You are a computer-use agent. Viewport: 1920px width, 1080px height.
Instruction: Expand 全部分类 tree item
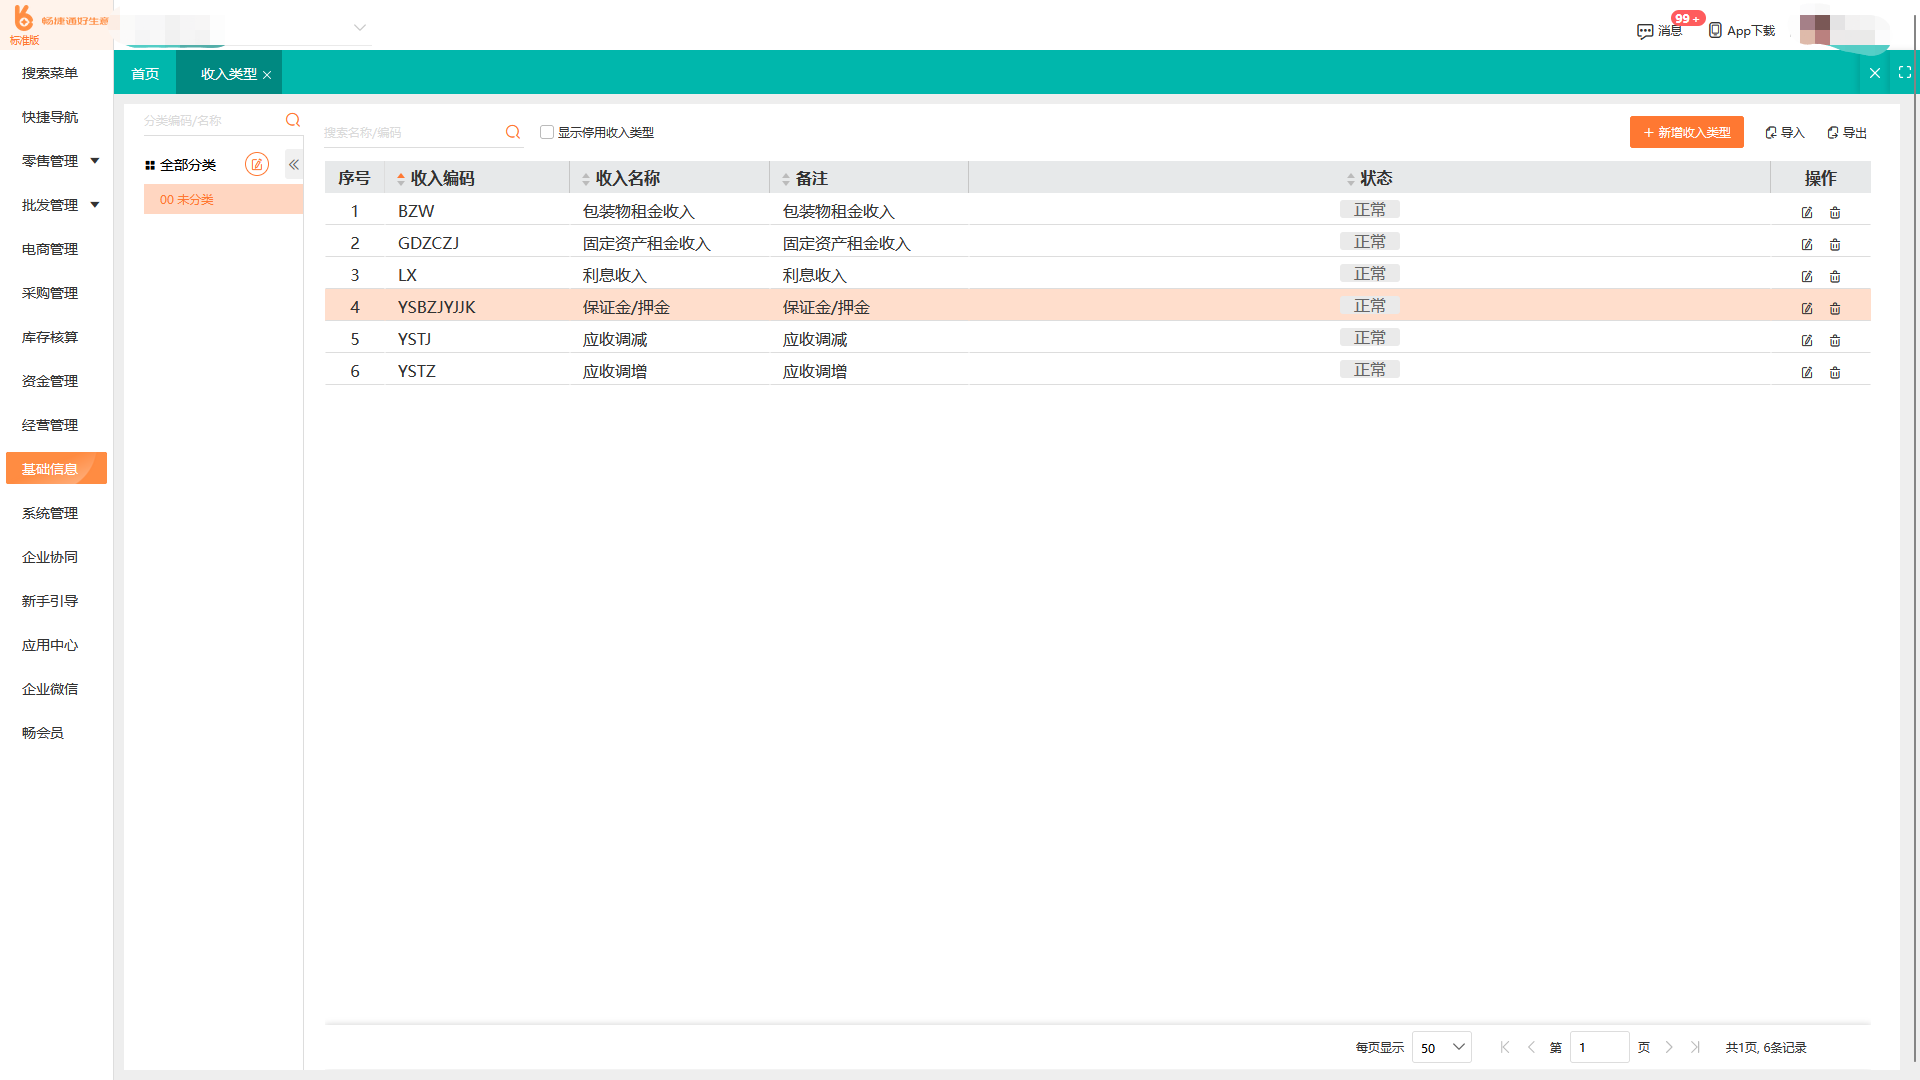tap(150, 162)
